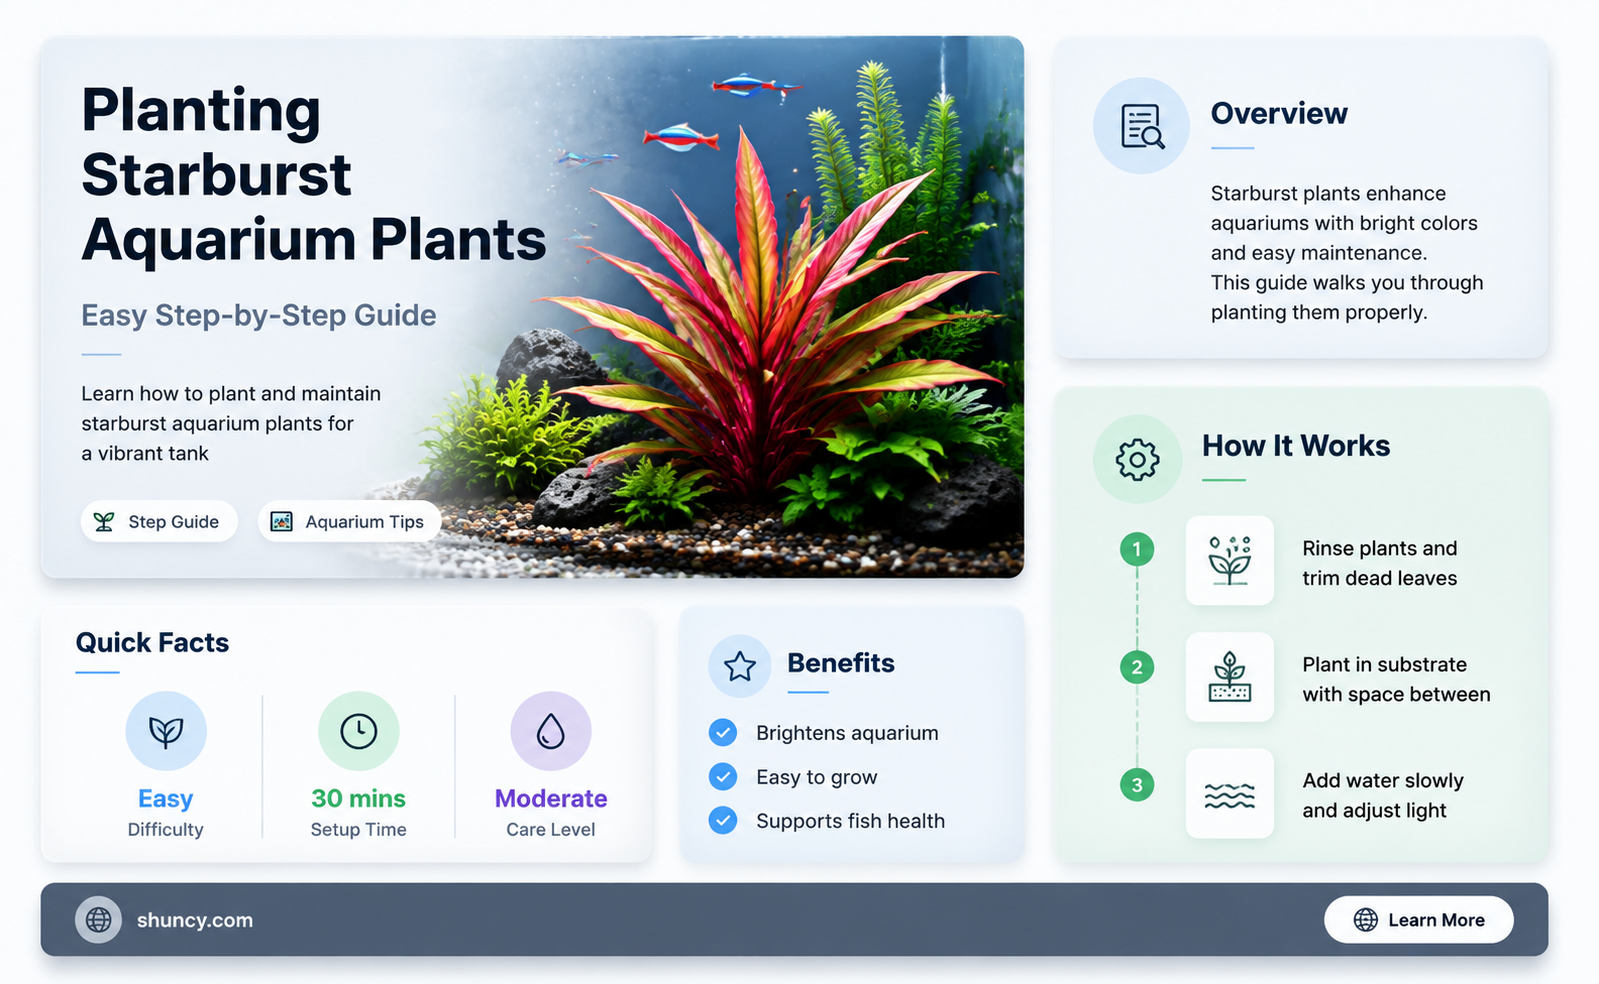Click the Quick Facts heading

pyautogui.click(x=152, y=642)
